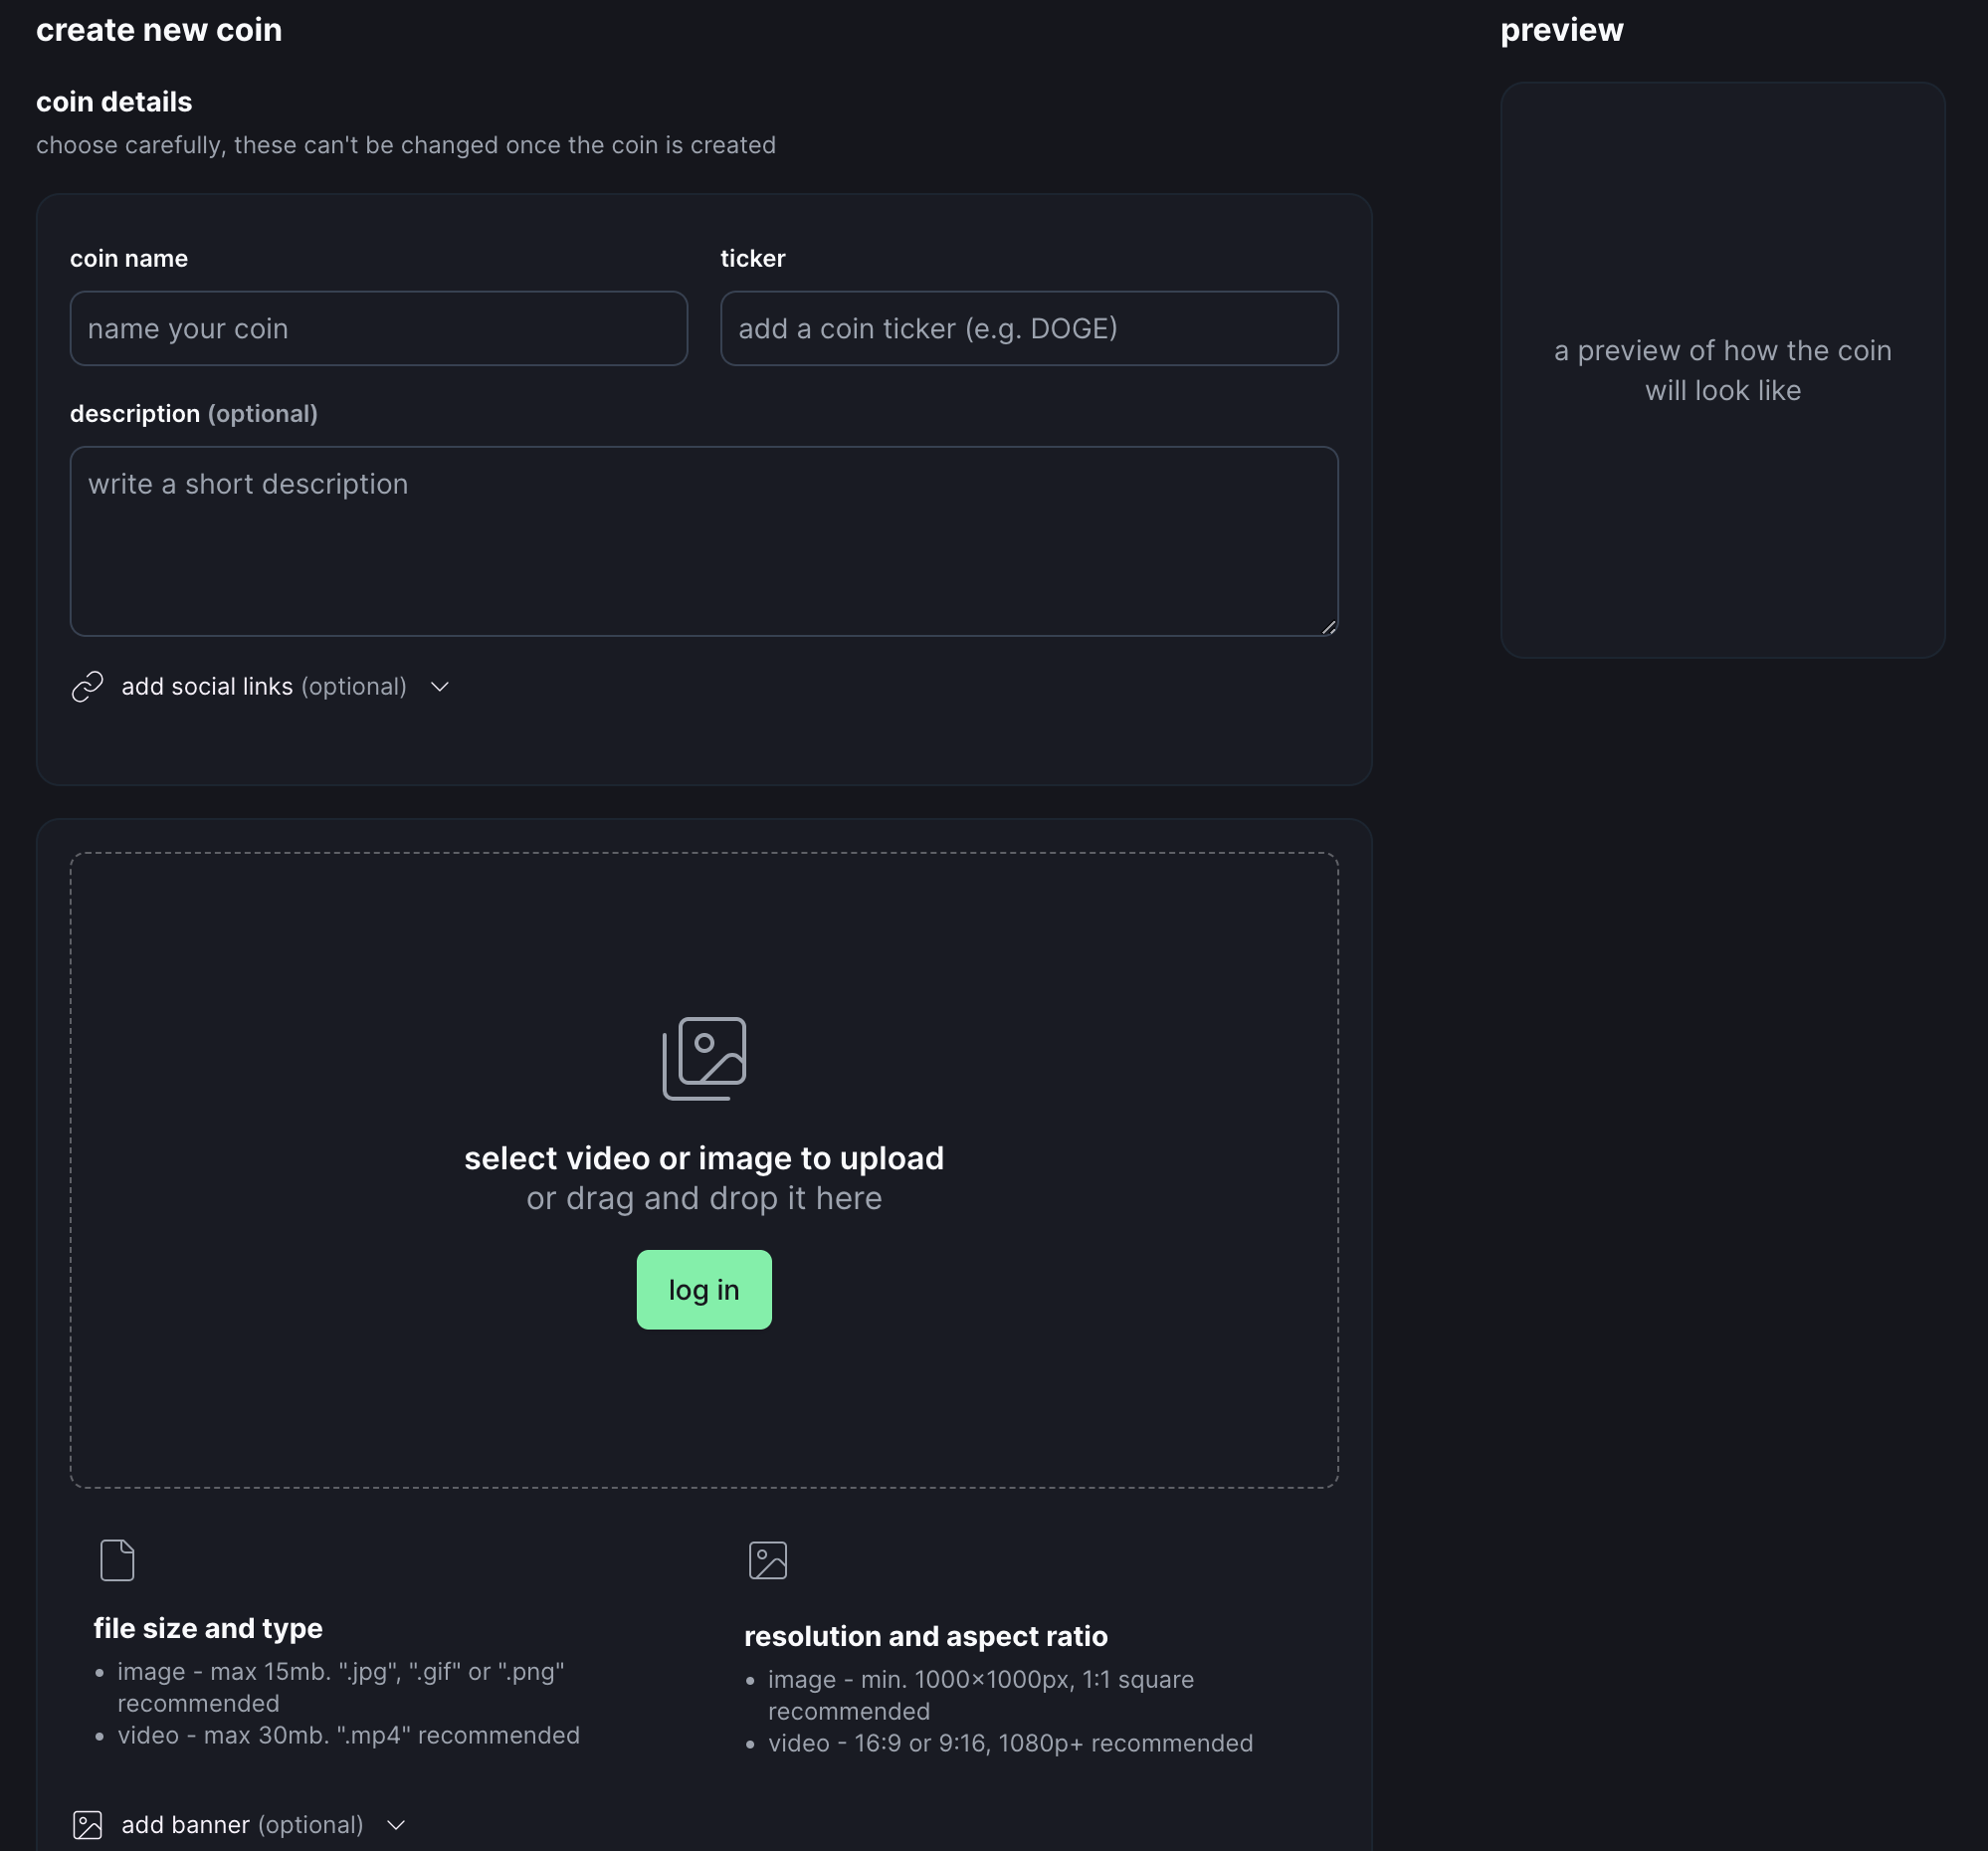Click the short description text area
The width and height of the screenshot is (1988, 1851).
click(x=704, y=540)
